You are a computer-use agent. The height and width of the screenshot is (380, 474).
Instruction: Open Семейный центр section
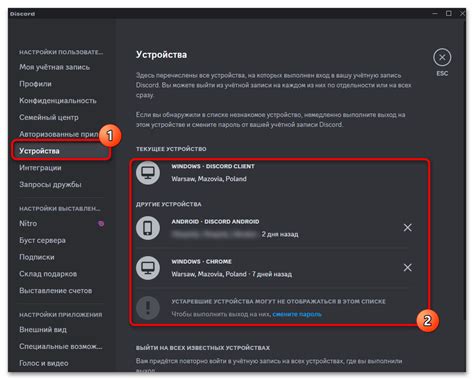pyautogui.click(x=49, y=117)
